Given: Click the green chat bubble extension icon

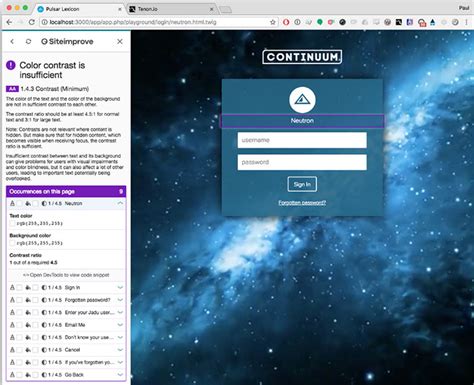Looking at the screenshot, I should (320, 22).
